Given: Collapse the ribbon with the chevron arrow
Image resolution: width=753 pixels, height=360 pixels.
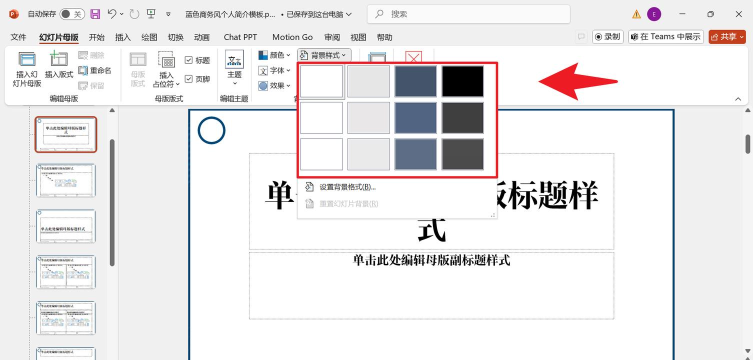Looking at the screenshot, I should click(738, 98).
